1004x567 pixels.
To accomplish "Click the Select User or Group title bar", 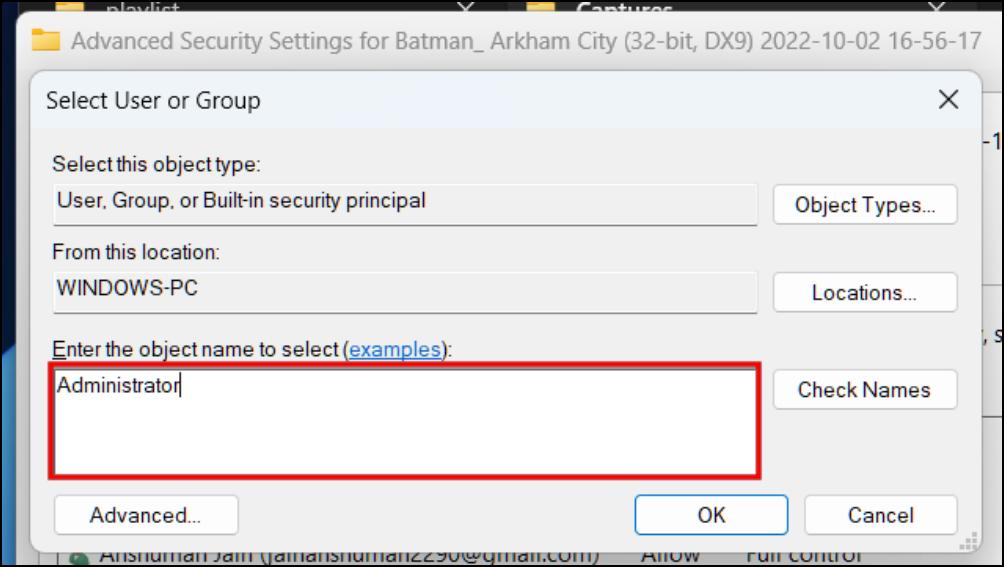I will click(x=487, y=100).
